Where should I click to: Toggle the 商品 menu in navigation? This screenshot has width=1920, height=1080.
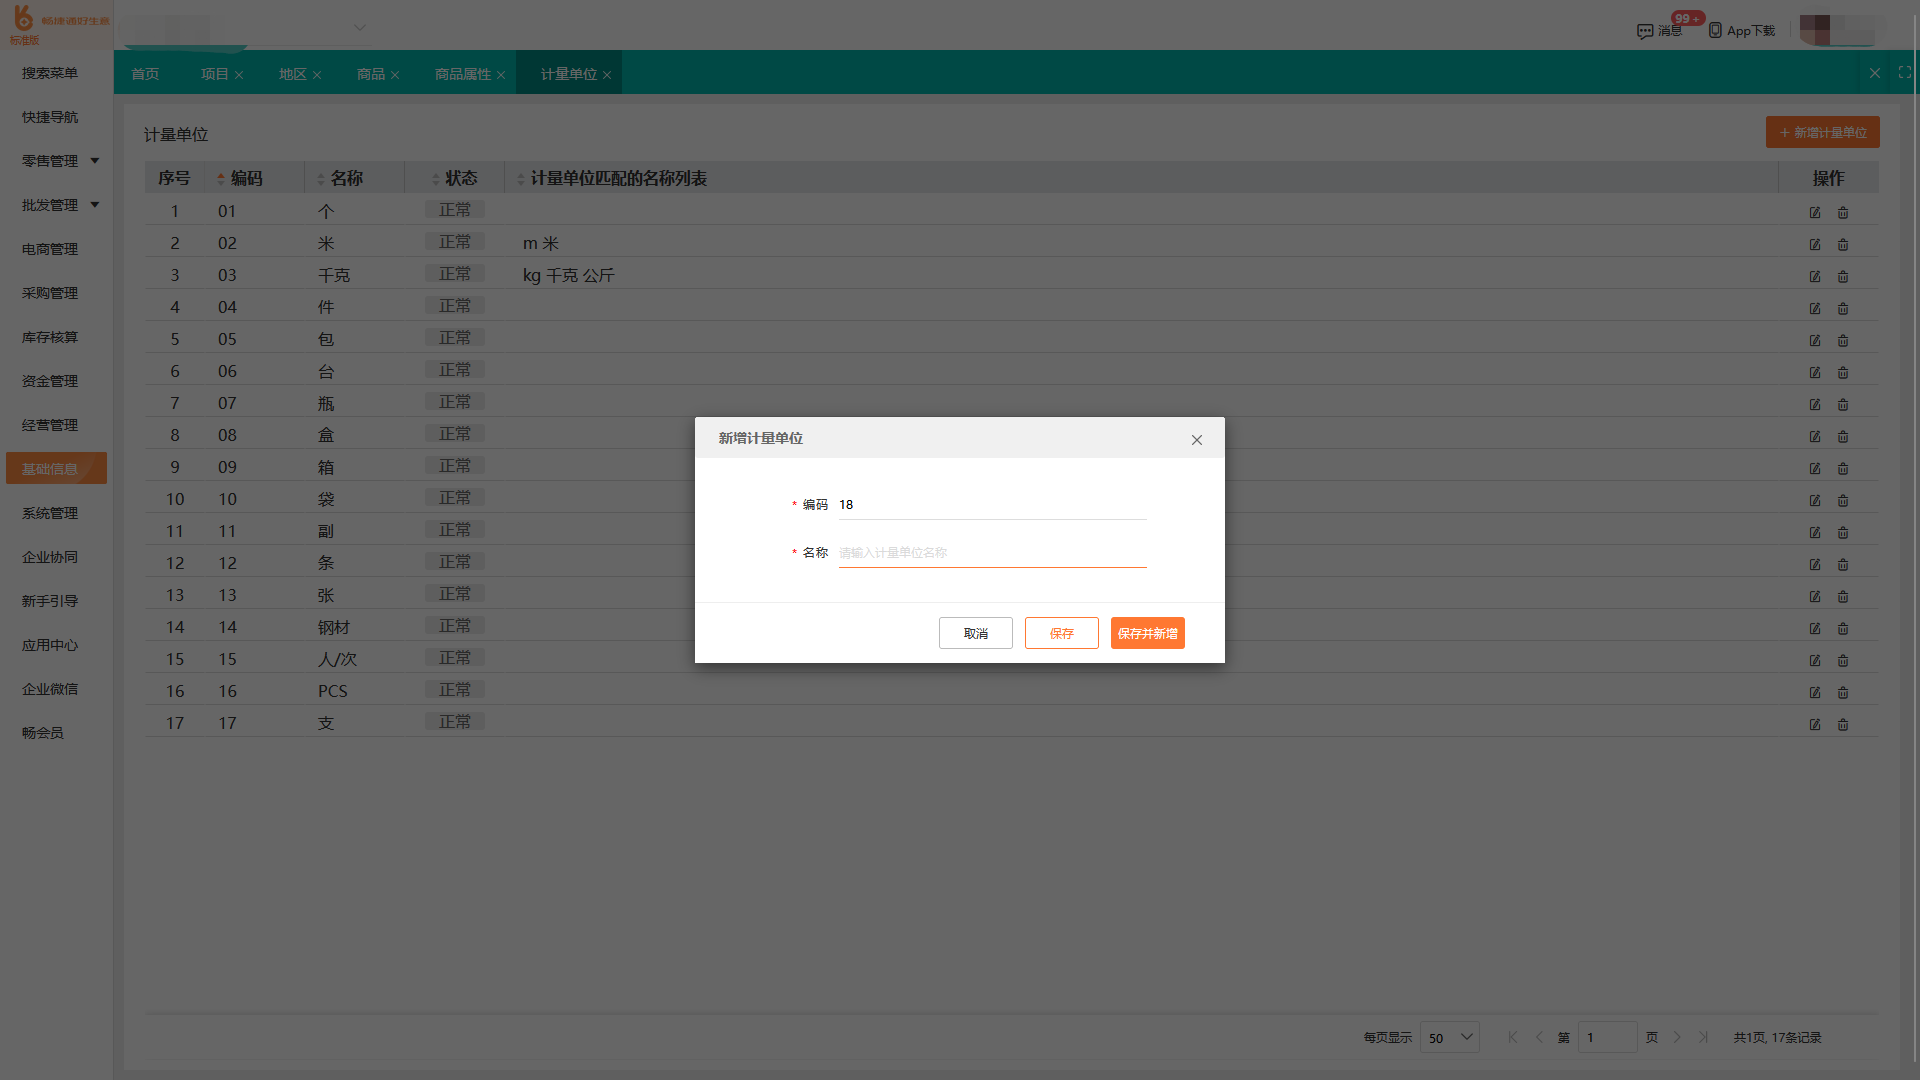pos(373,74)
